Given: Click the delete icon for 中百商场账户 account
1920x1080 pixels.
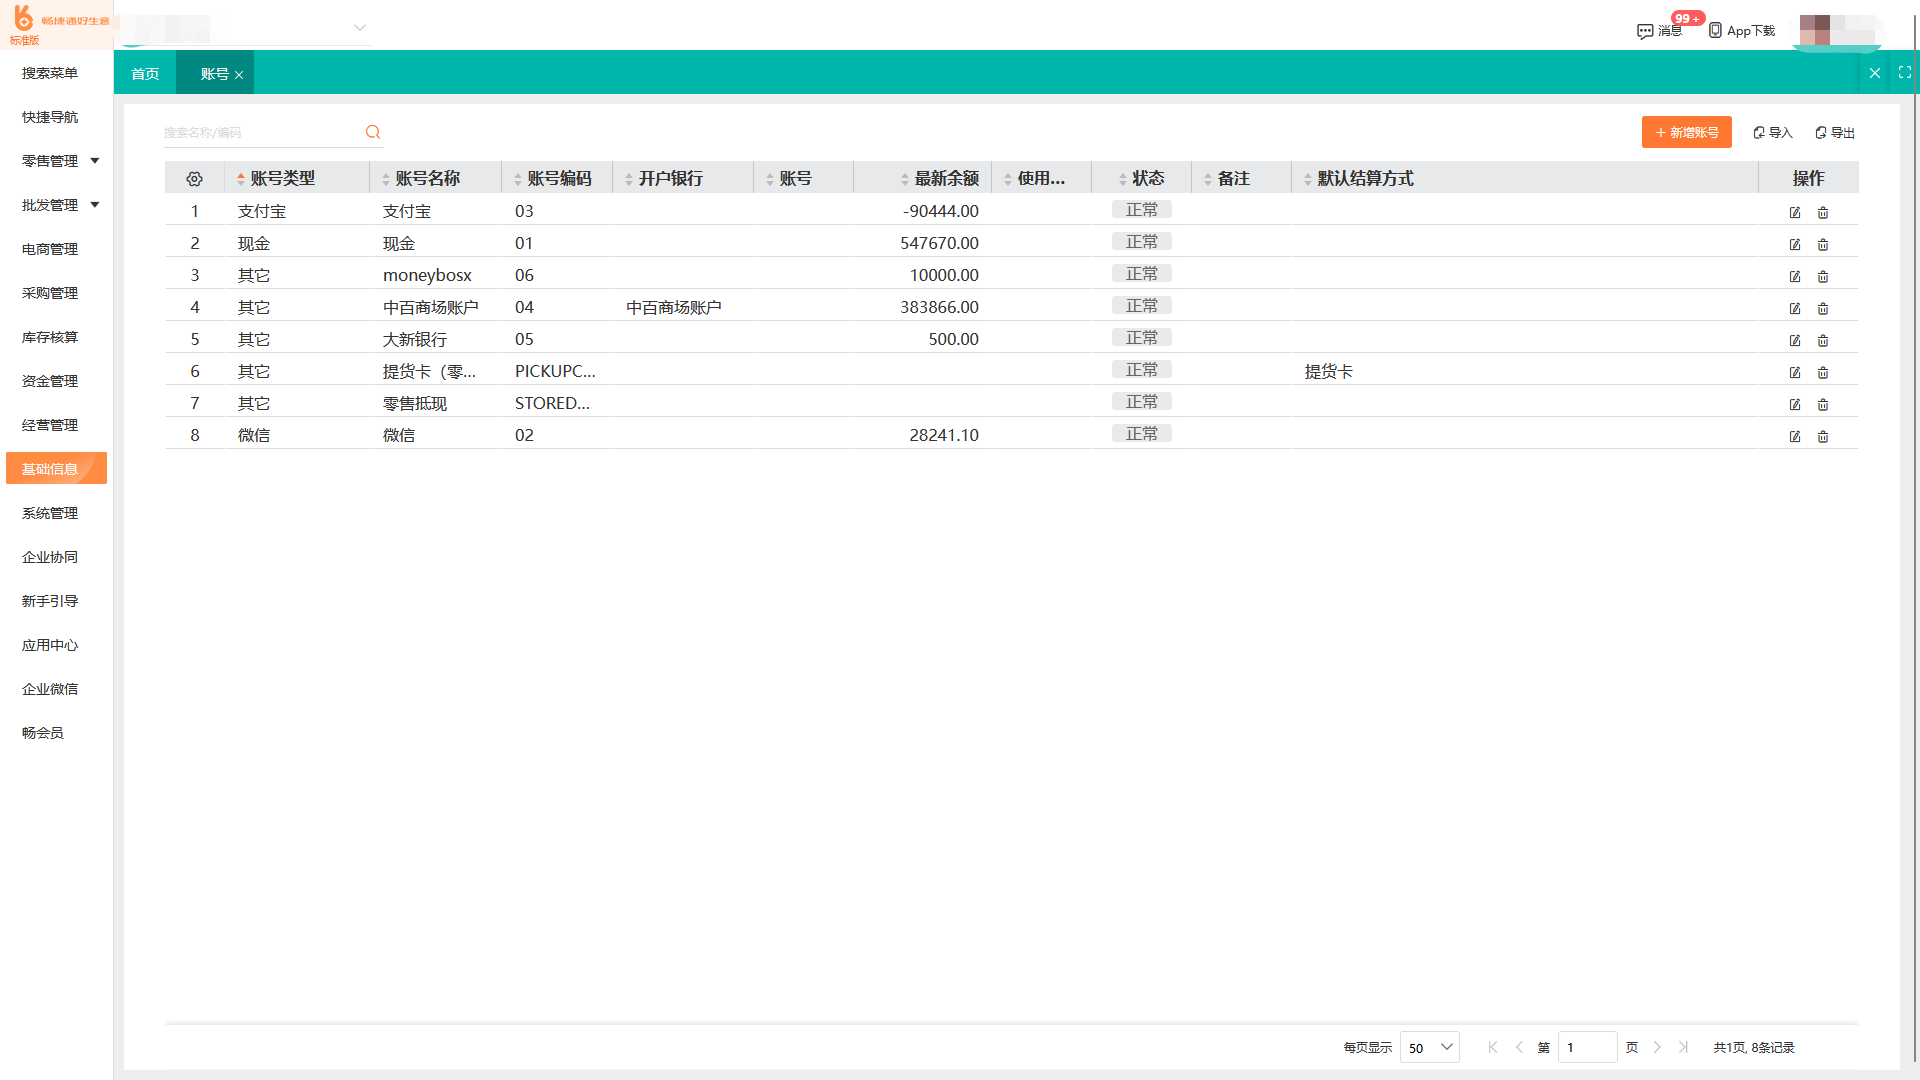Looking at the screenshot, I should click(x=1822, y=306).
